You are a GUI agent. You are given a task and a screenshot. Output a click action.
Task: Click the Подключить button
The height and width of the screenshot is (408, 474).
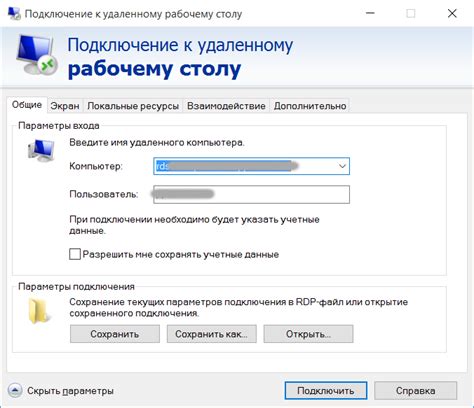click(326, 390)
